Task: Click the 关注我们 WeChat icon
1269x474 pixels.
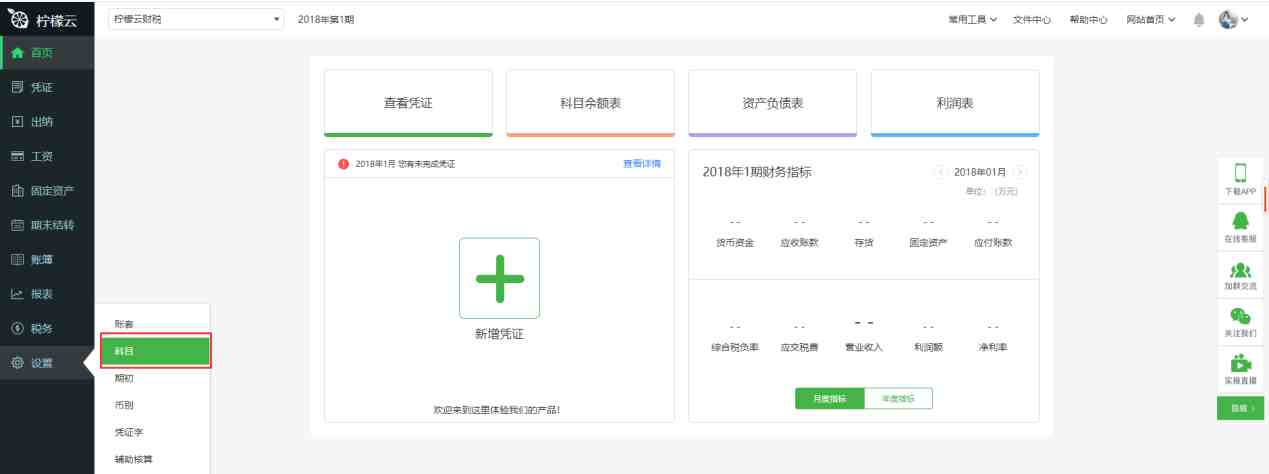Action: coord(1240,317)
